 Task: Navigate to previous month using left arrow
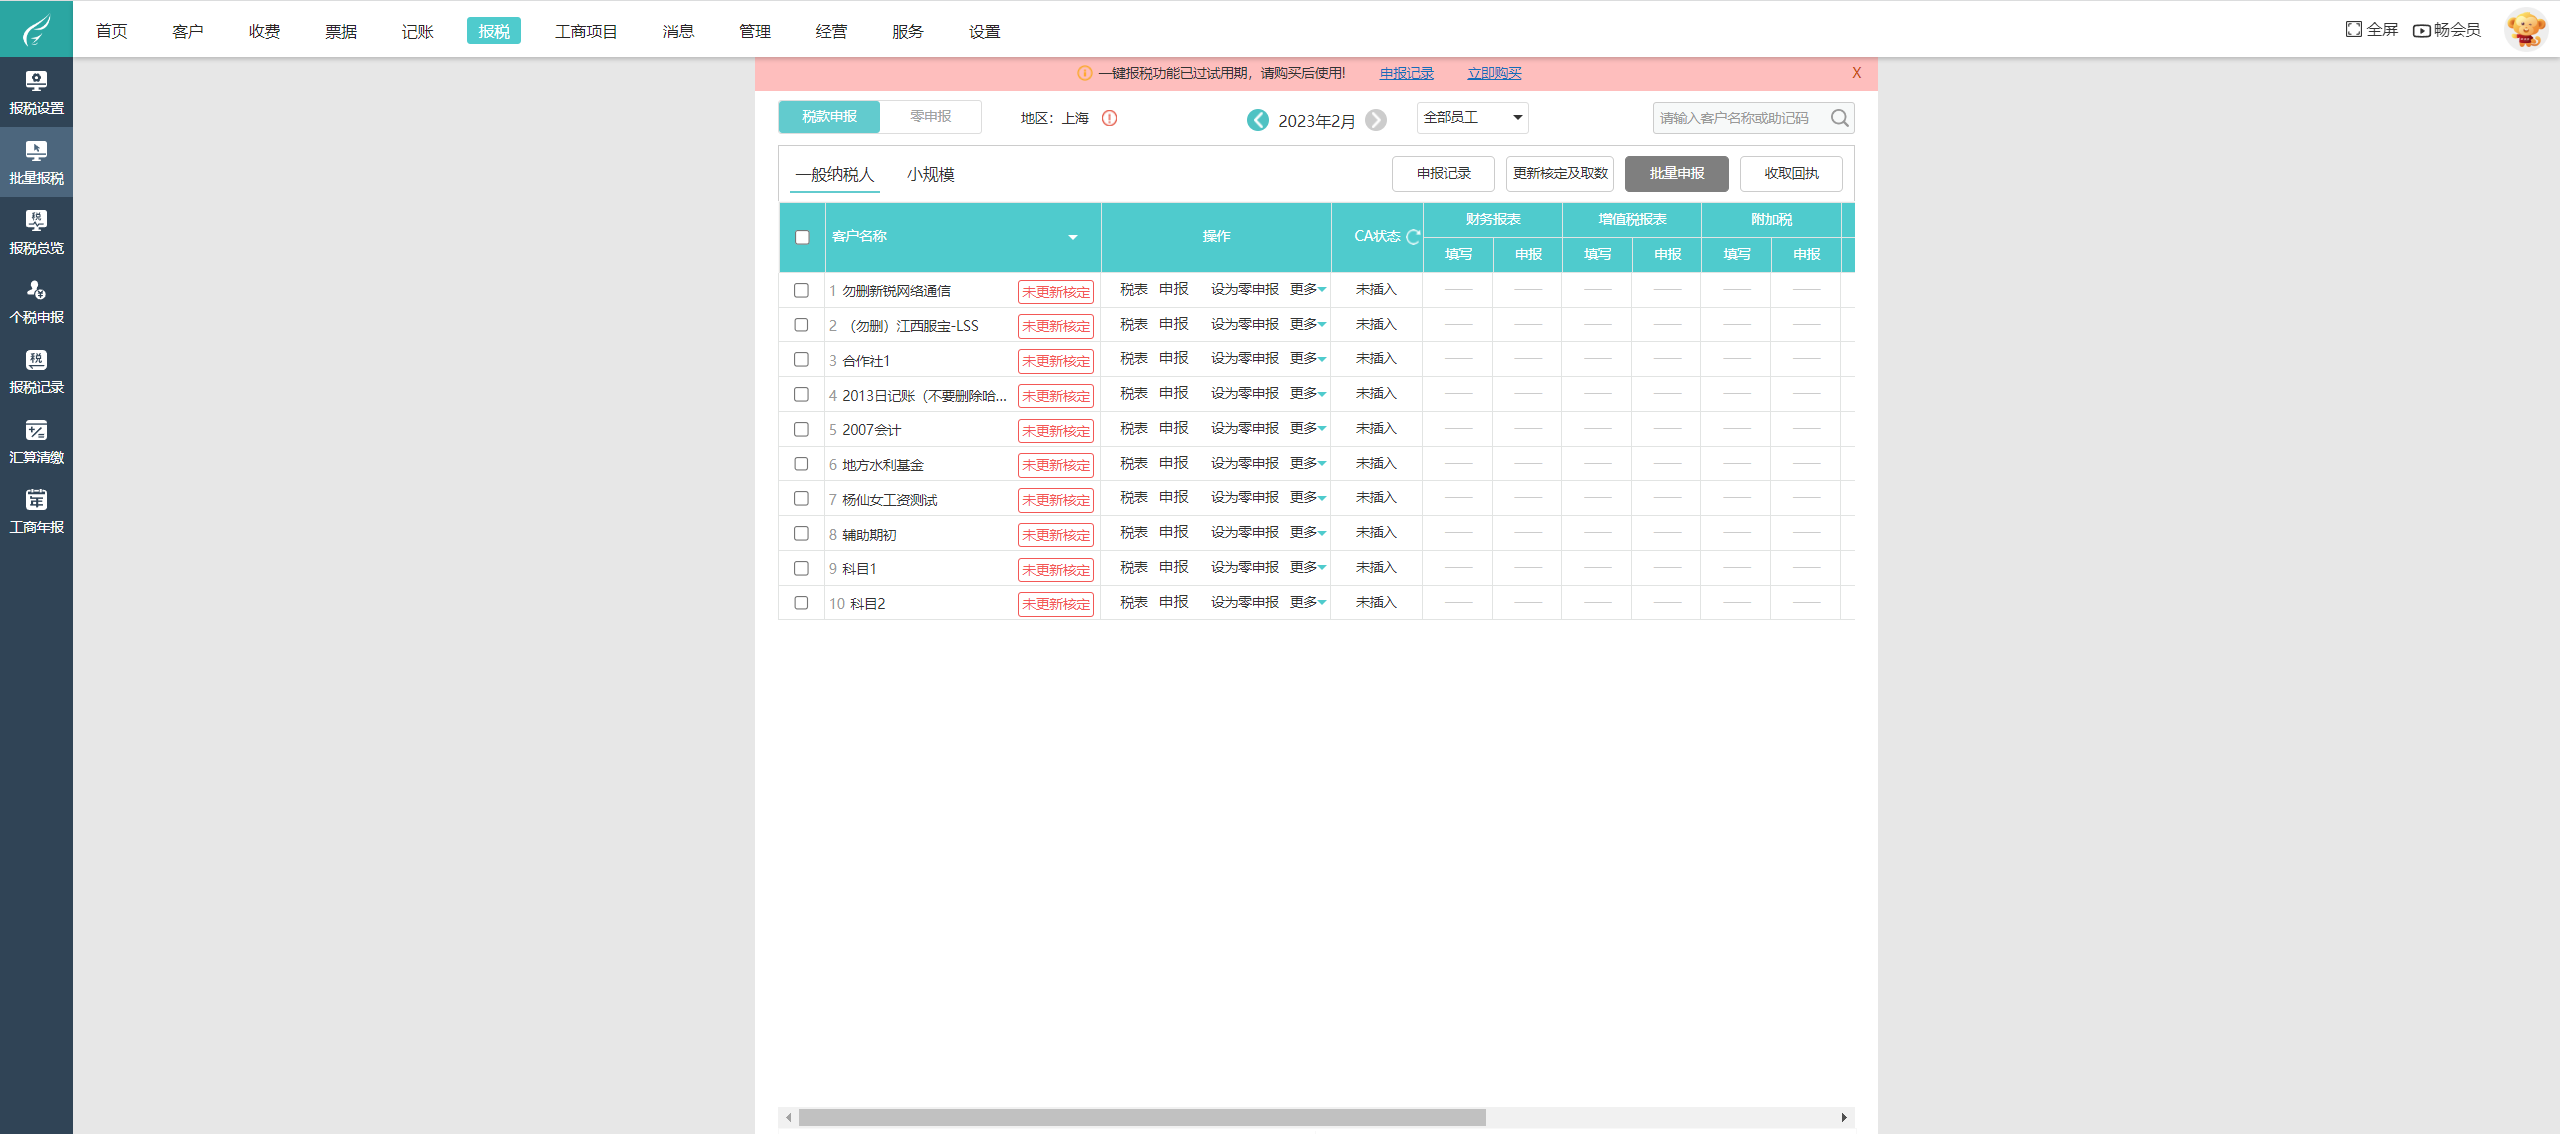click(x=1257, y=117)
